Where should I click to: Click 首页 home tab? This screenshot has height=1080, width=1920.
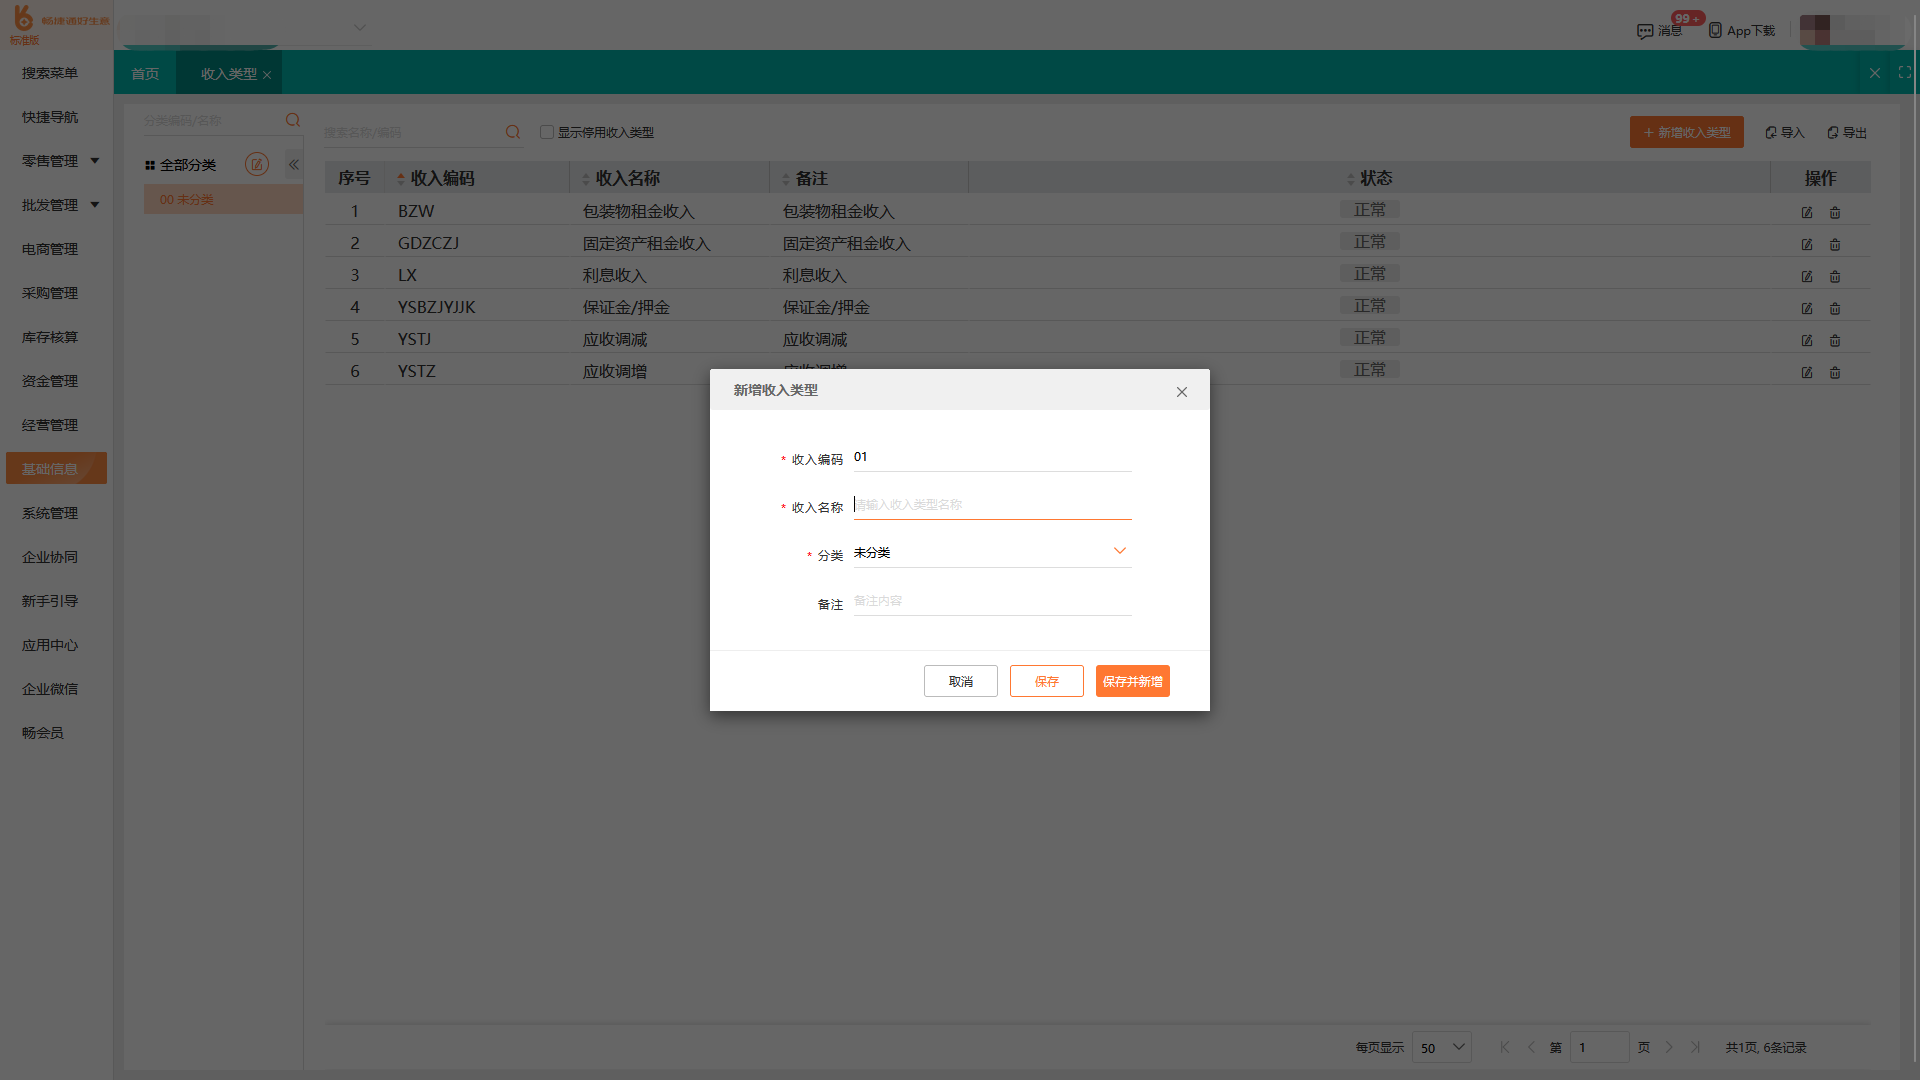tap(145, 74)
